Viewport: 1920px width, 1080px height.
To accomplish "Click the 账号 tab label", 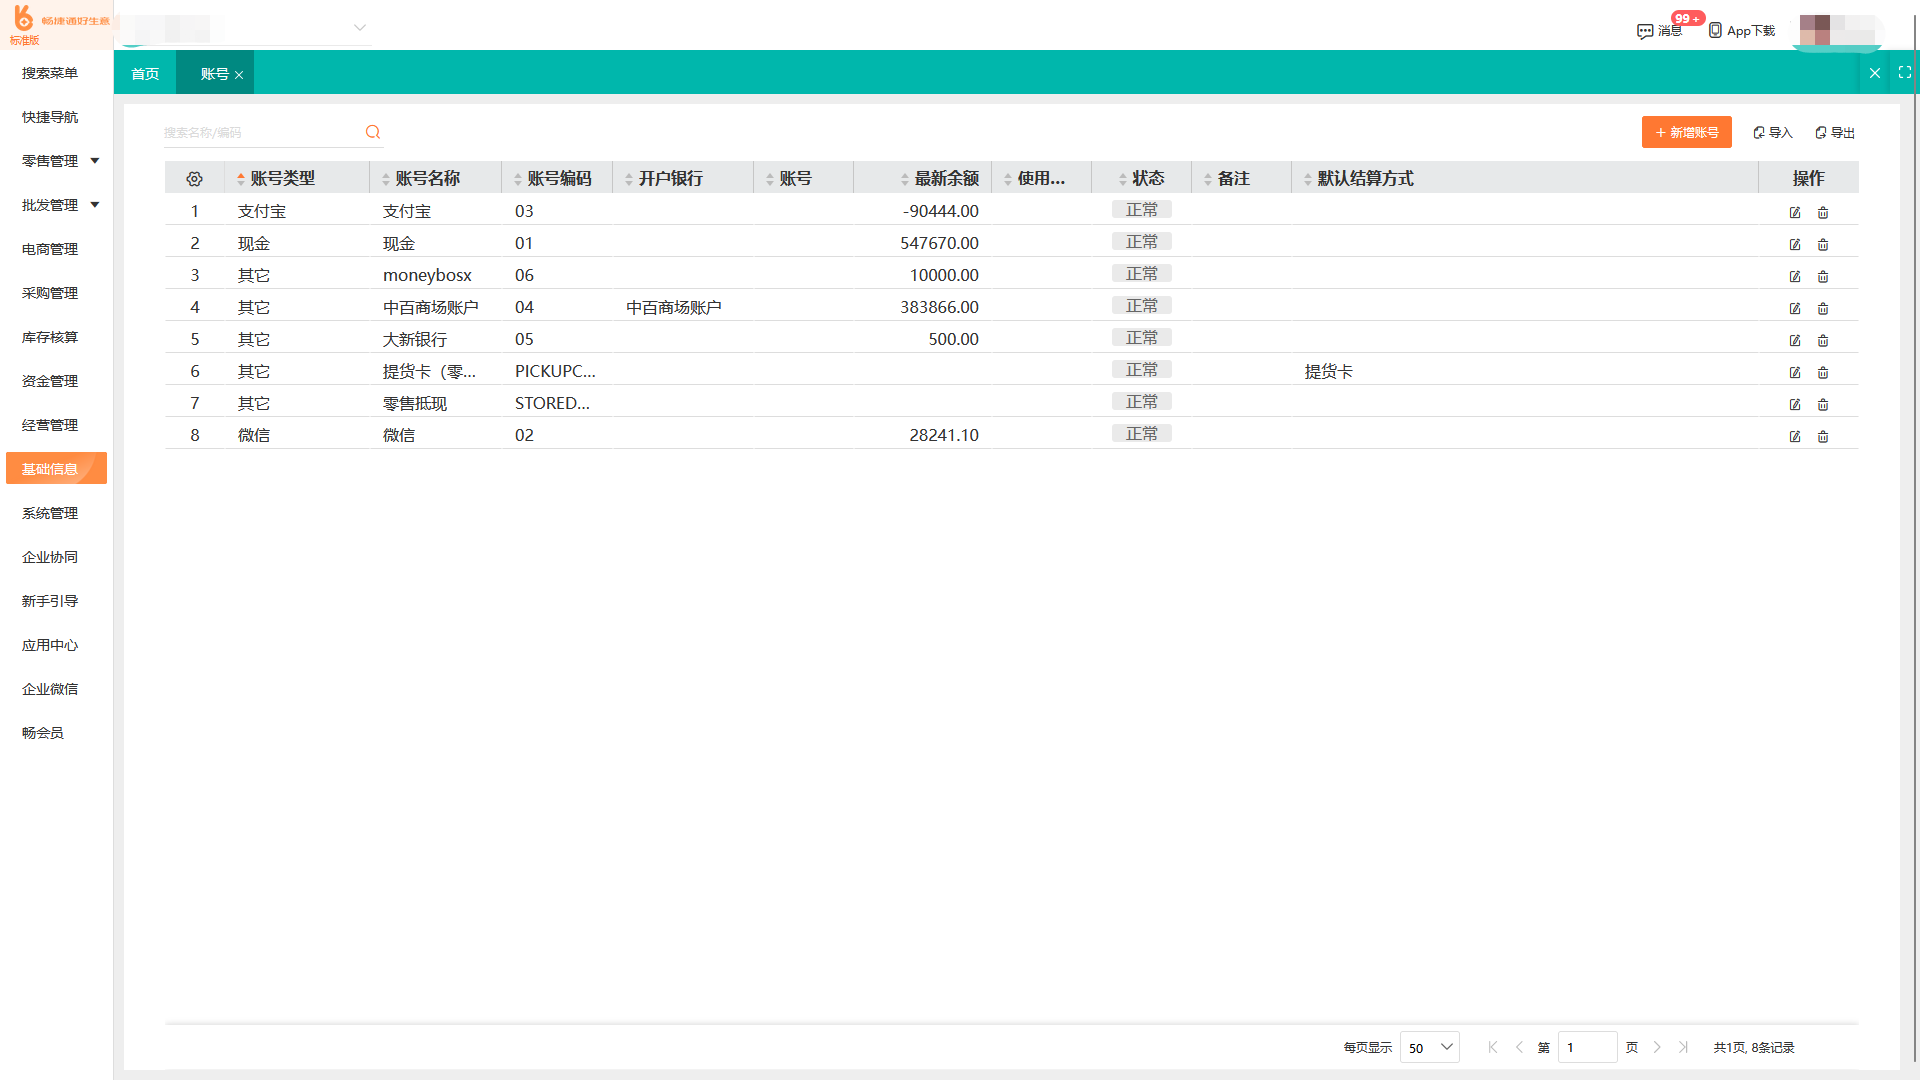I will pyautogui.click(x=215, y=73).
